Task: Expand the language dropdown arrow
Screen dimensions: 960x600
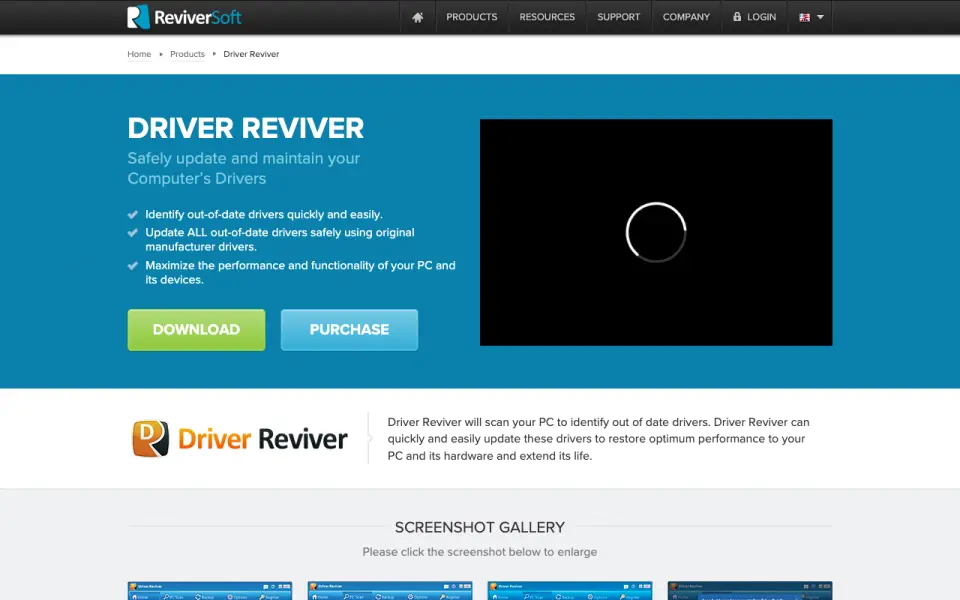Action: [x=820, y=17]
